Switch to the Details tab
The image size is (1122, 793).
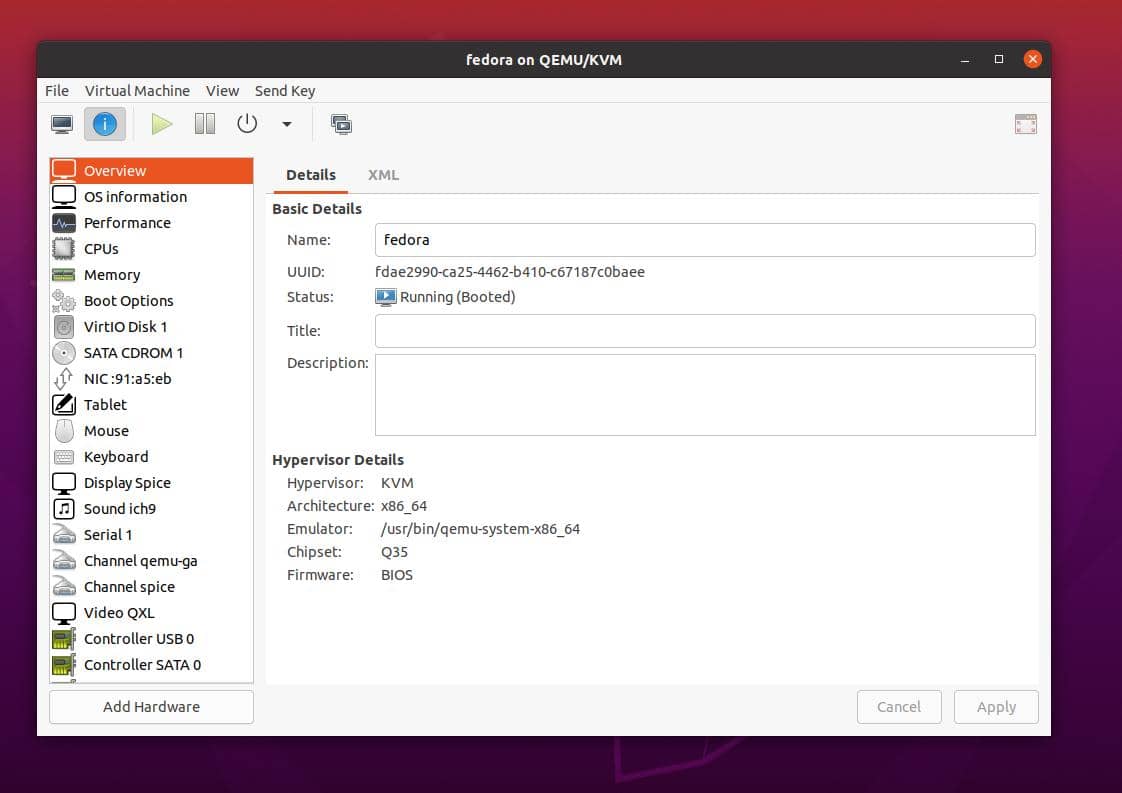pos(311,175)
